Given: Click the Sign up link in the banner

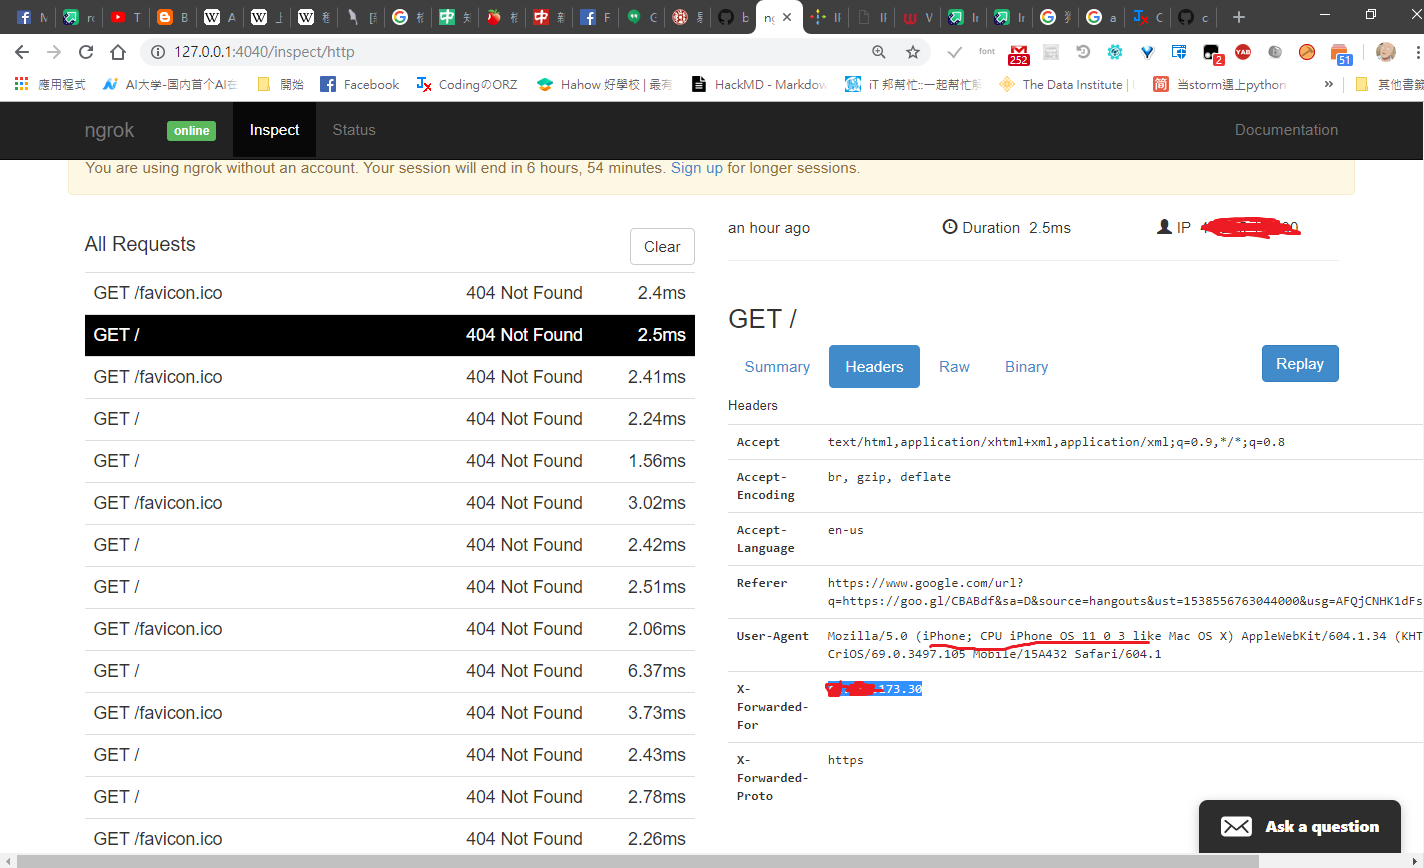Looking at the screenshot, I should point(696,168).
